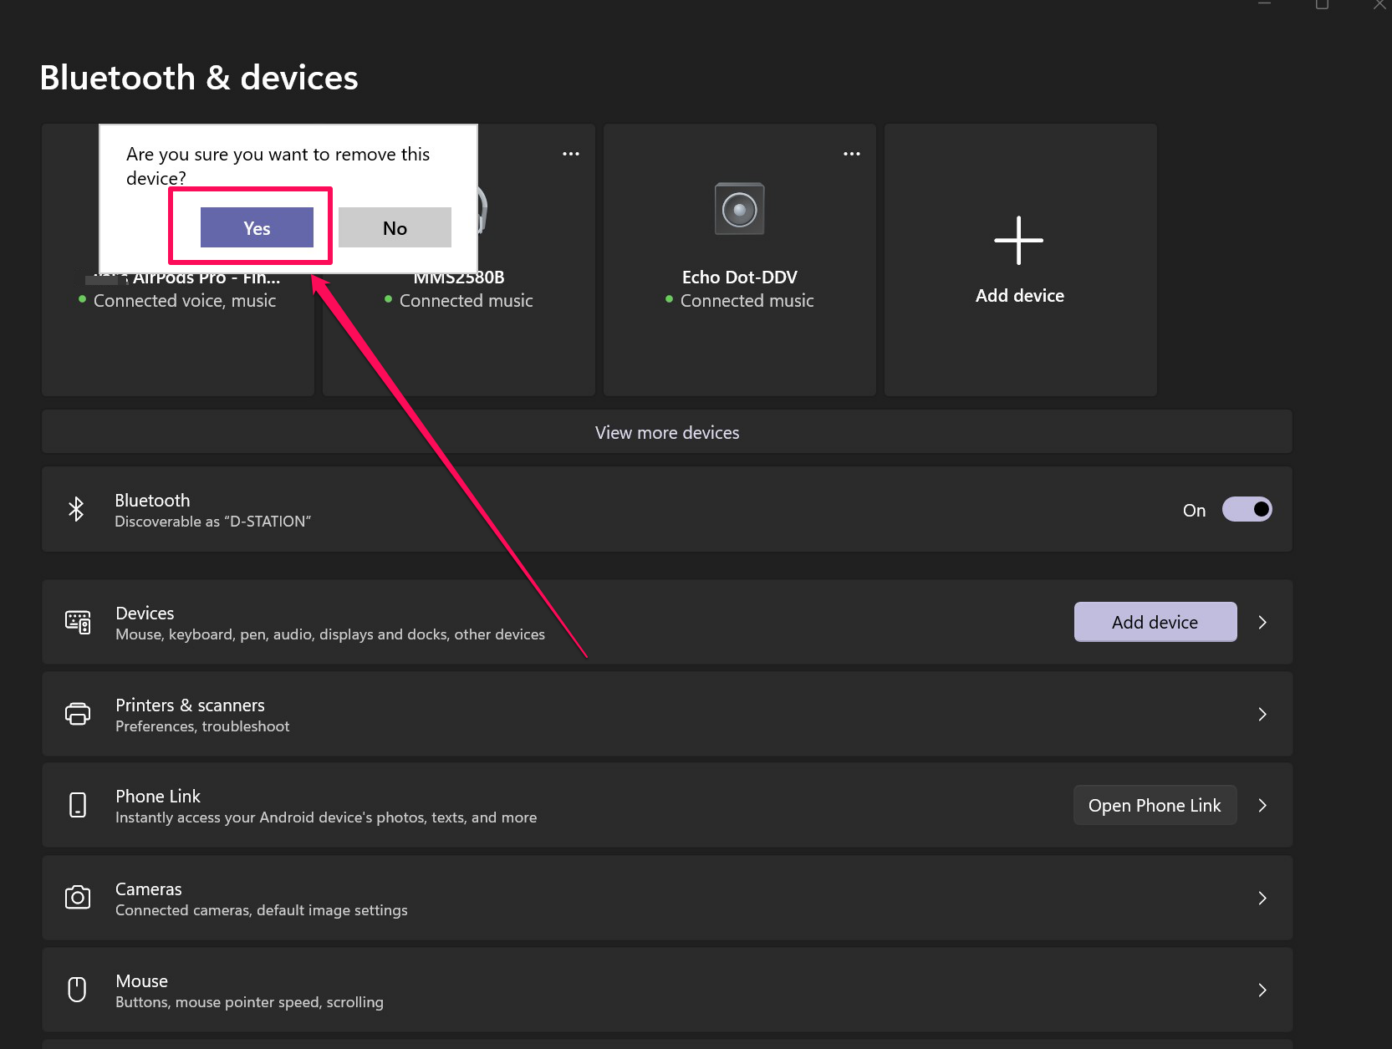Open the Echo Dot-DDV options menu

point(851,153)
